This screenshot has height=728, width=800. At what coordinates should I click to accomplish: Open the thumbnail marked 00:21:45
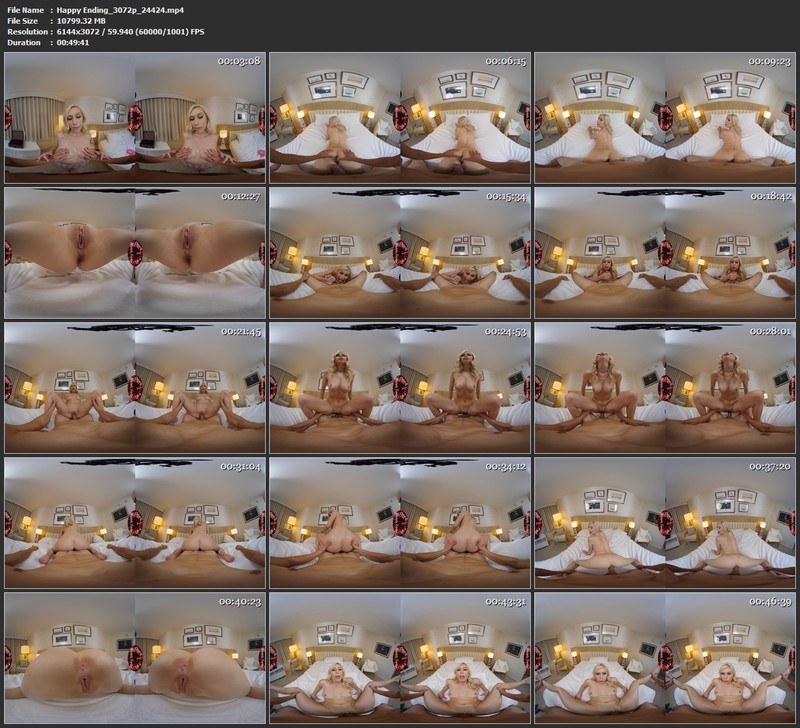(134, 388)
